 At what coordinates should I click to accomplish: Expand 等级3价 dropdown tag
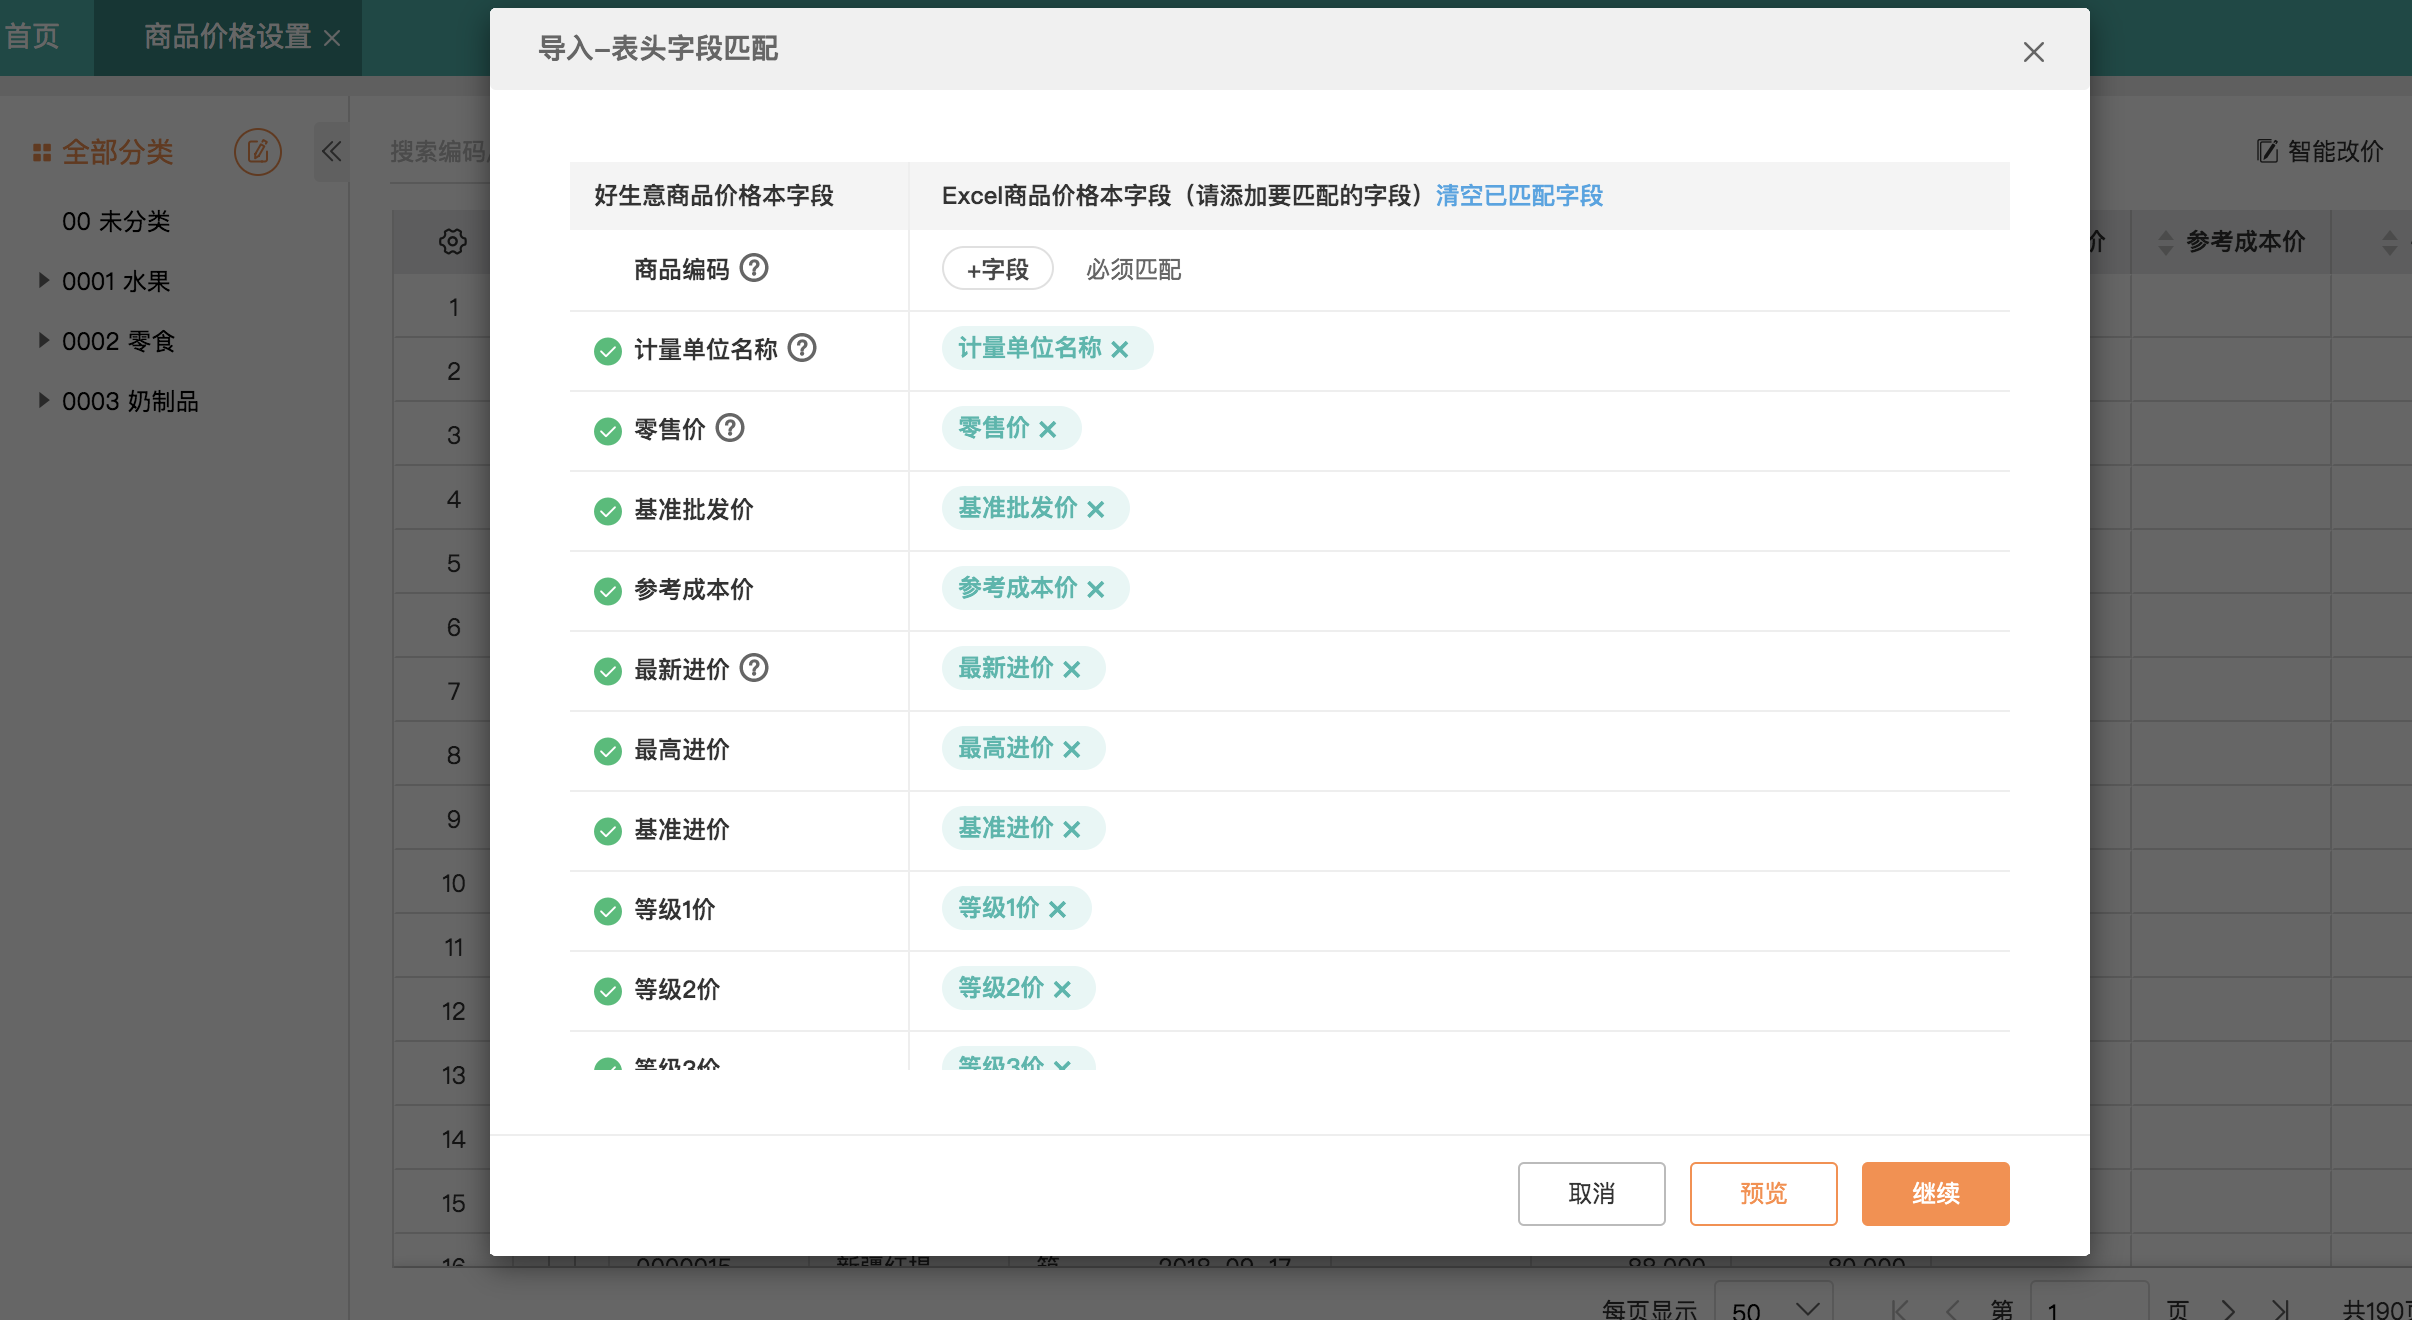point(1058,1065)
